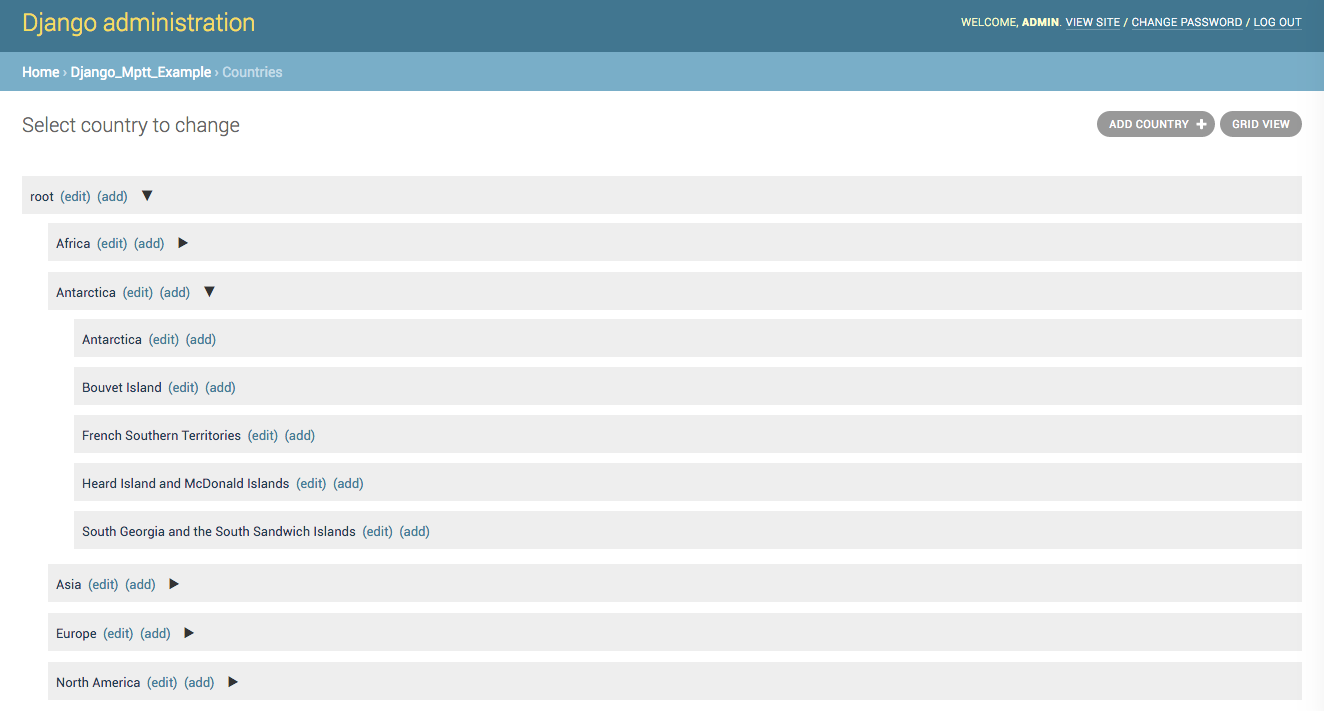Open the Change Password page

tap(1186, 22)
